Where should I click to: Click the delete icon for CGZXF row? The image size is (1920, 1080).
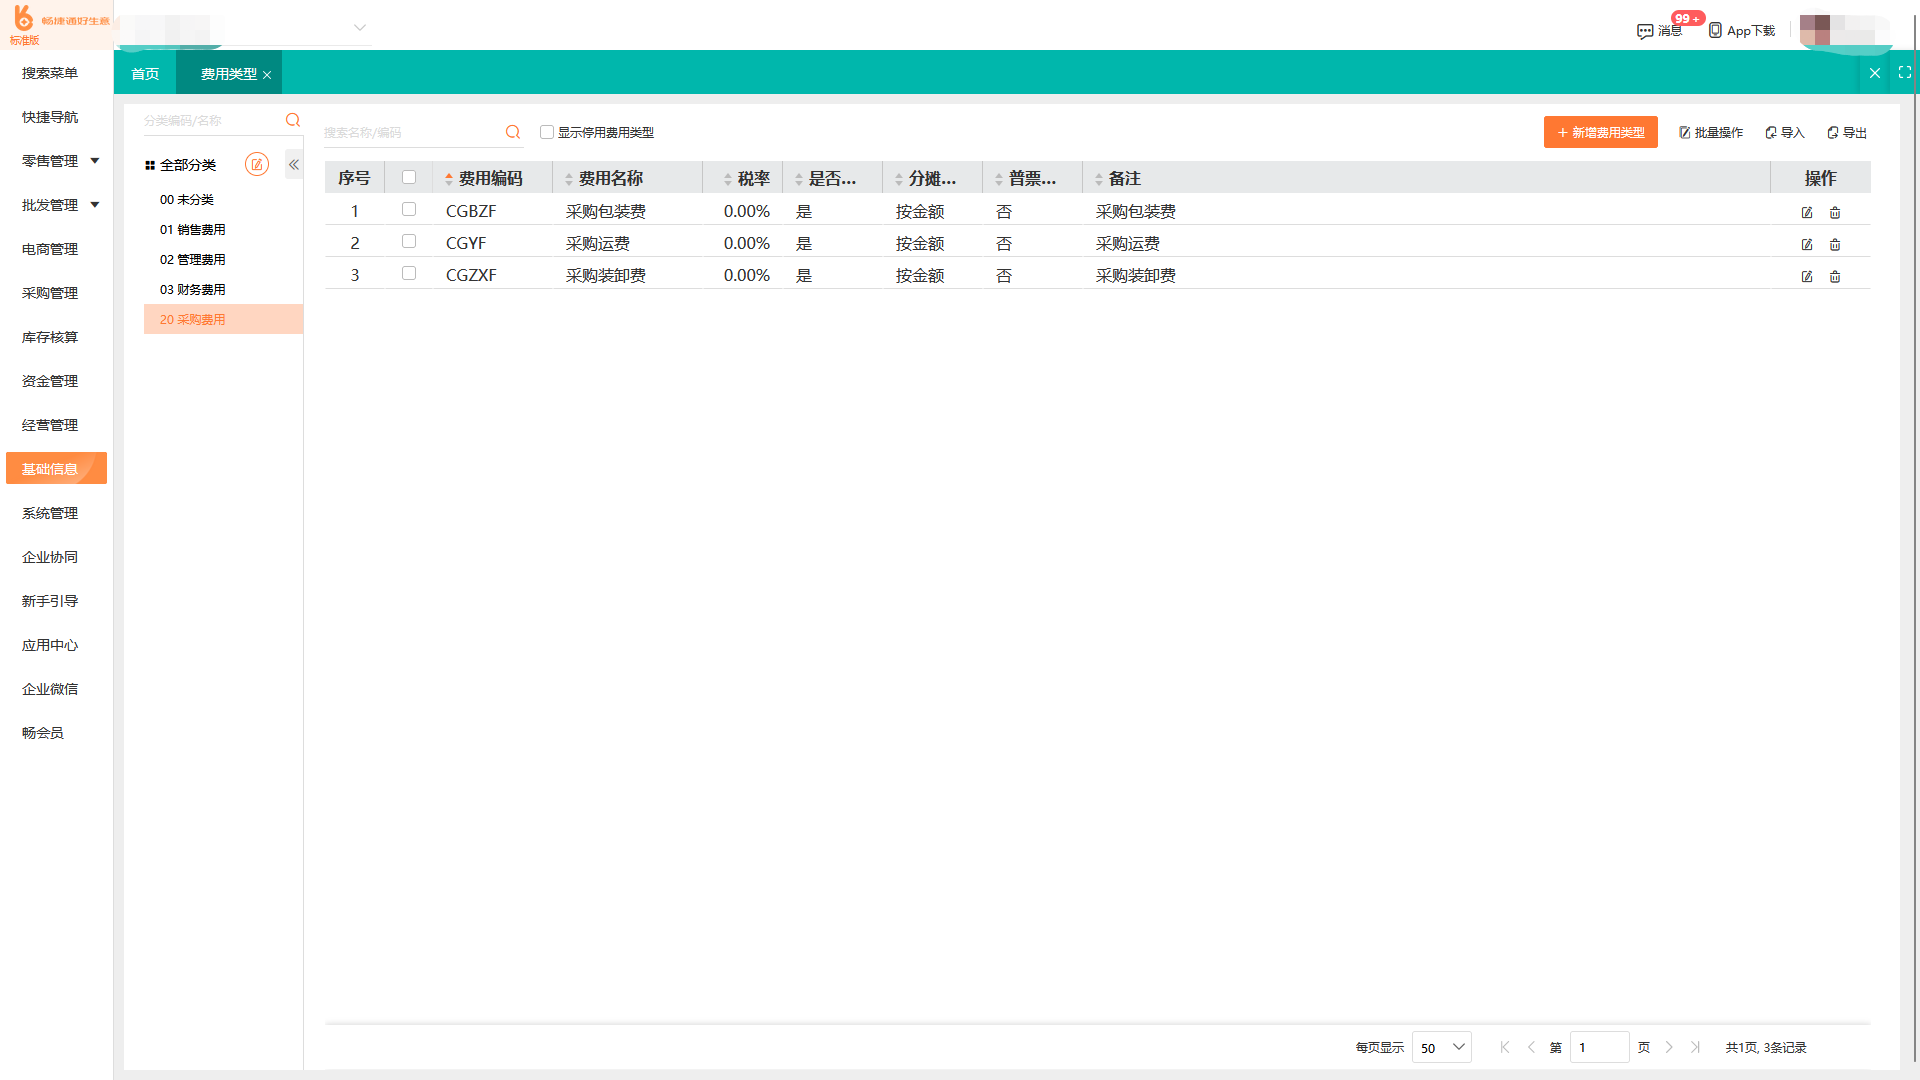pos(1836,274)
